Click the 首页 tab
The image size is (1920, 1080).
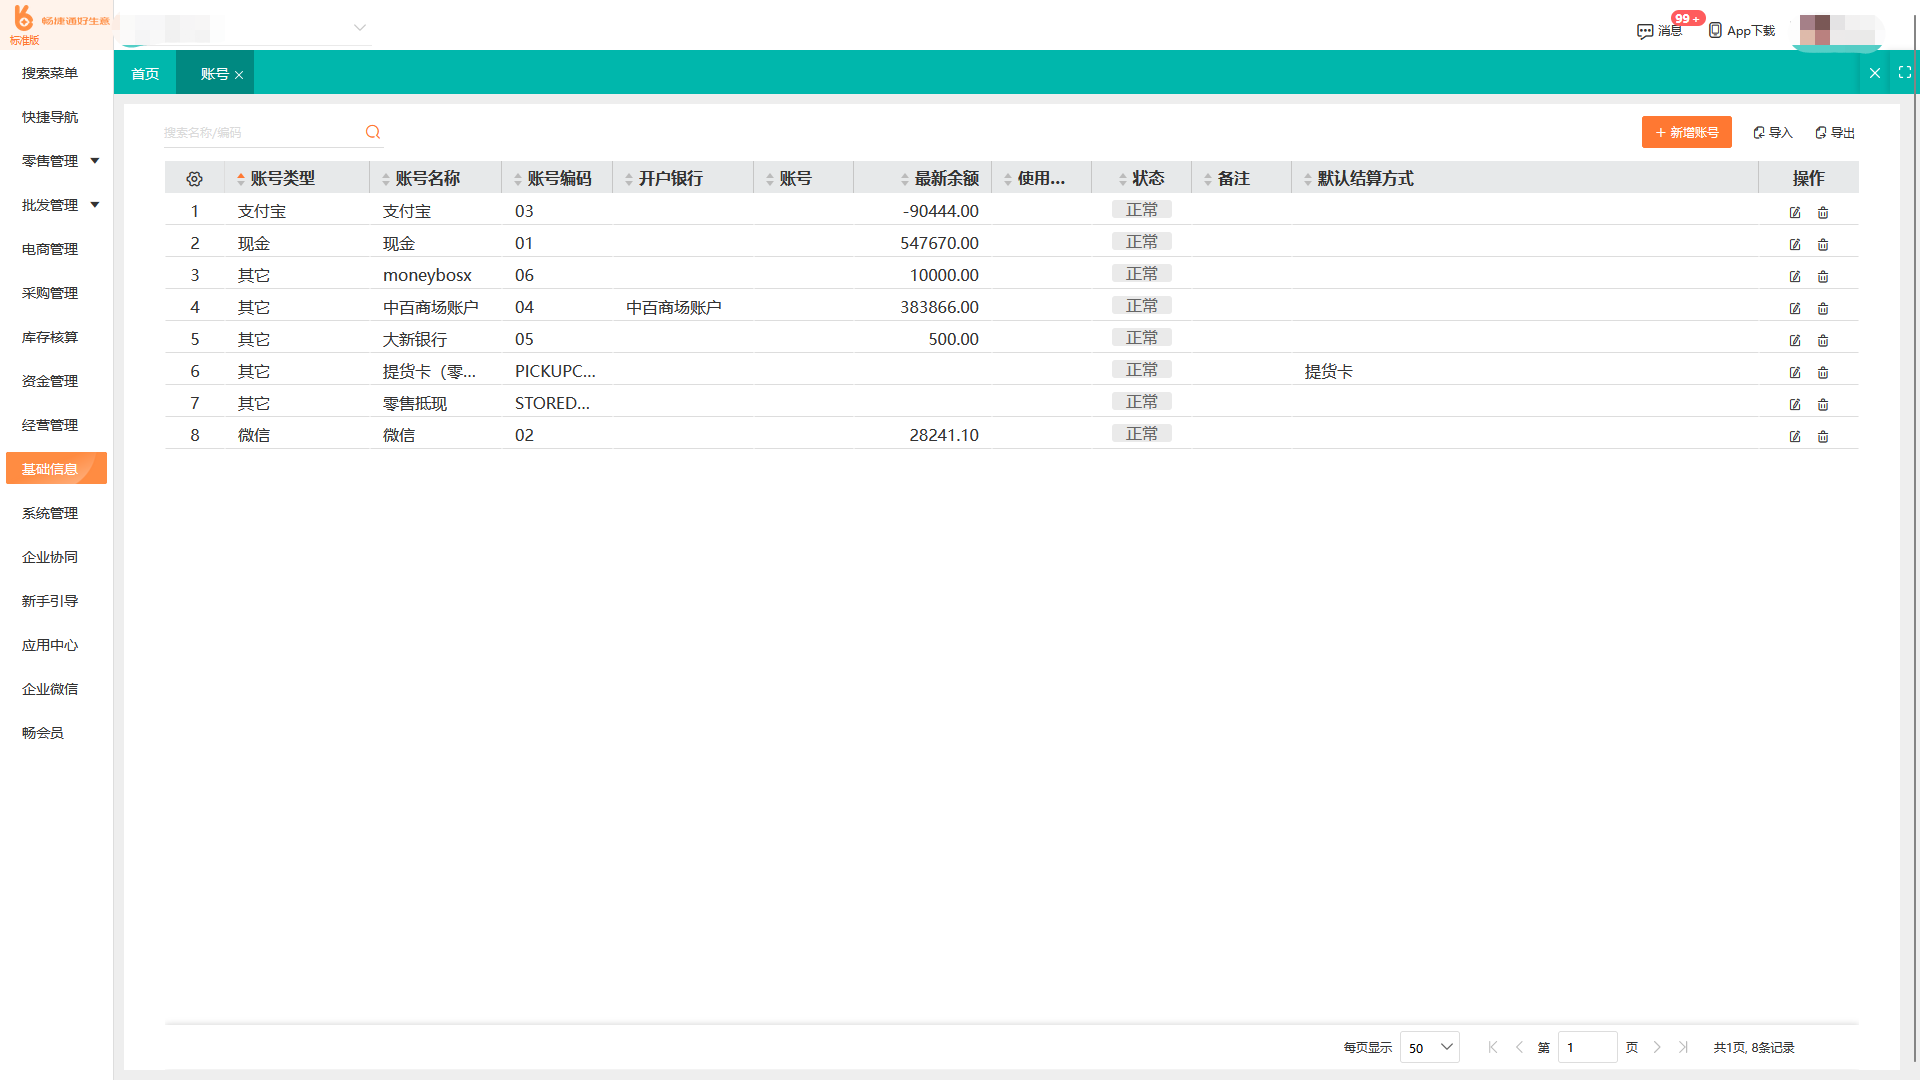[x=145, y=74]
